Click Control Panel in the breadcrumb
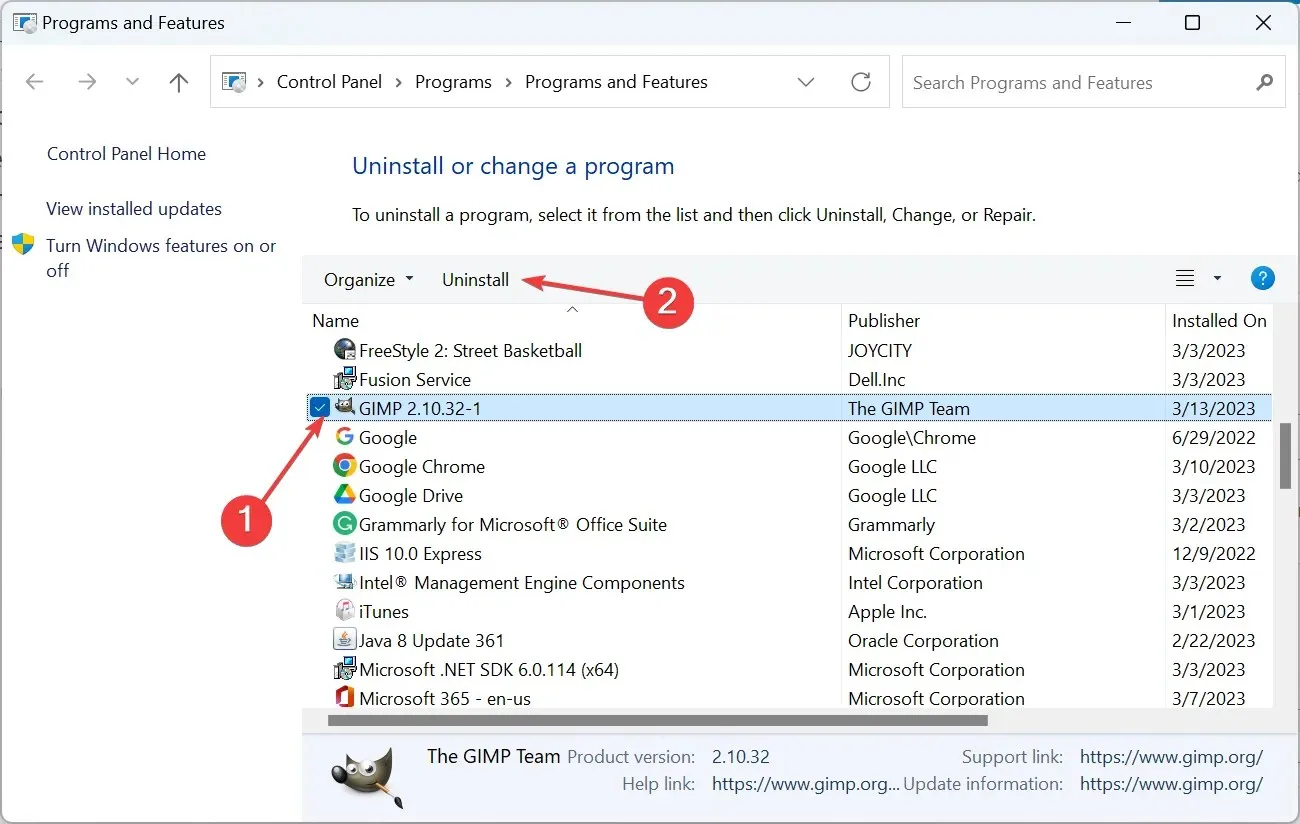The image size is (1300, 824). 329,82
